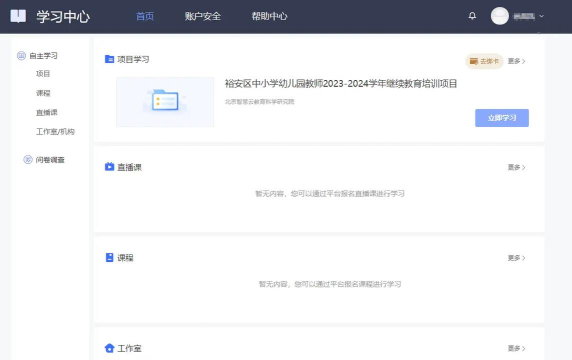Click the user avatar picture

[x=499, y=16]
